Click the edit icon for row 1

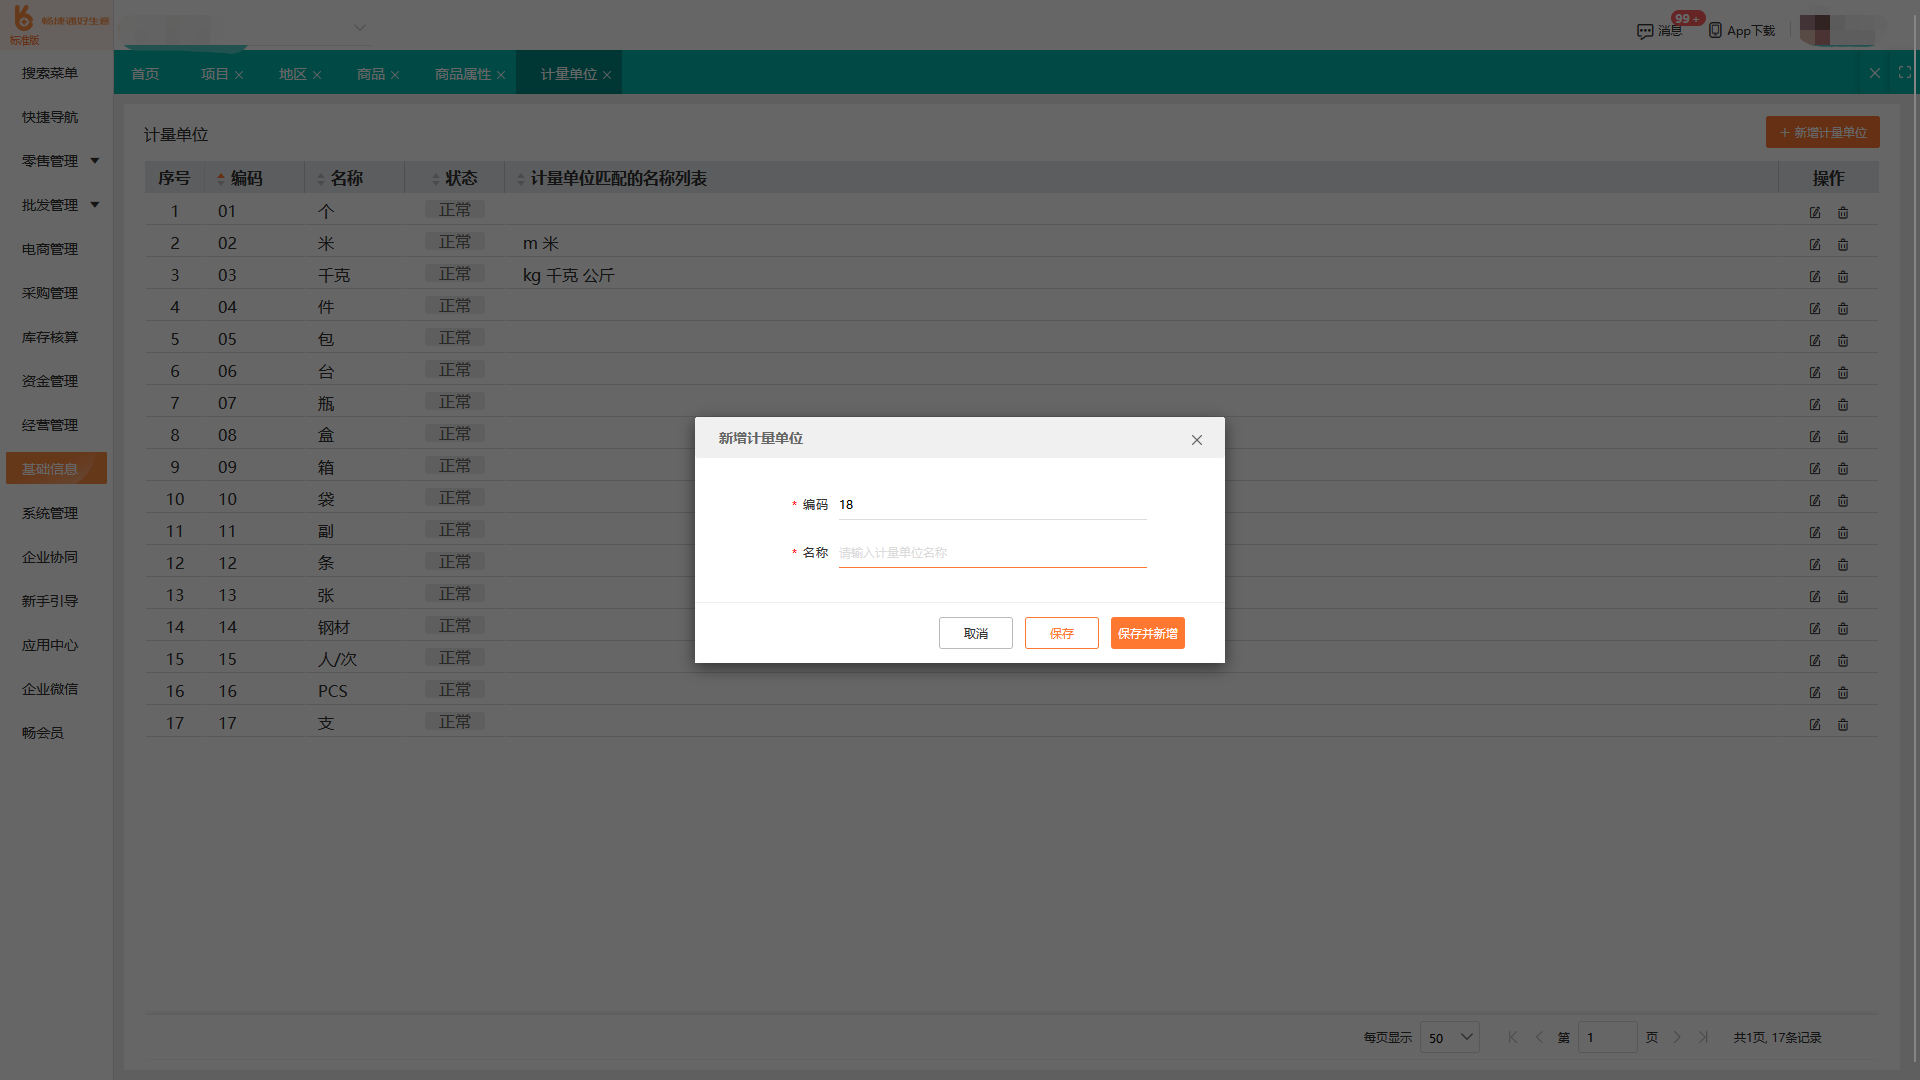1815,212
